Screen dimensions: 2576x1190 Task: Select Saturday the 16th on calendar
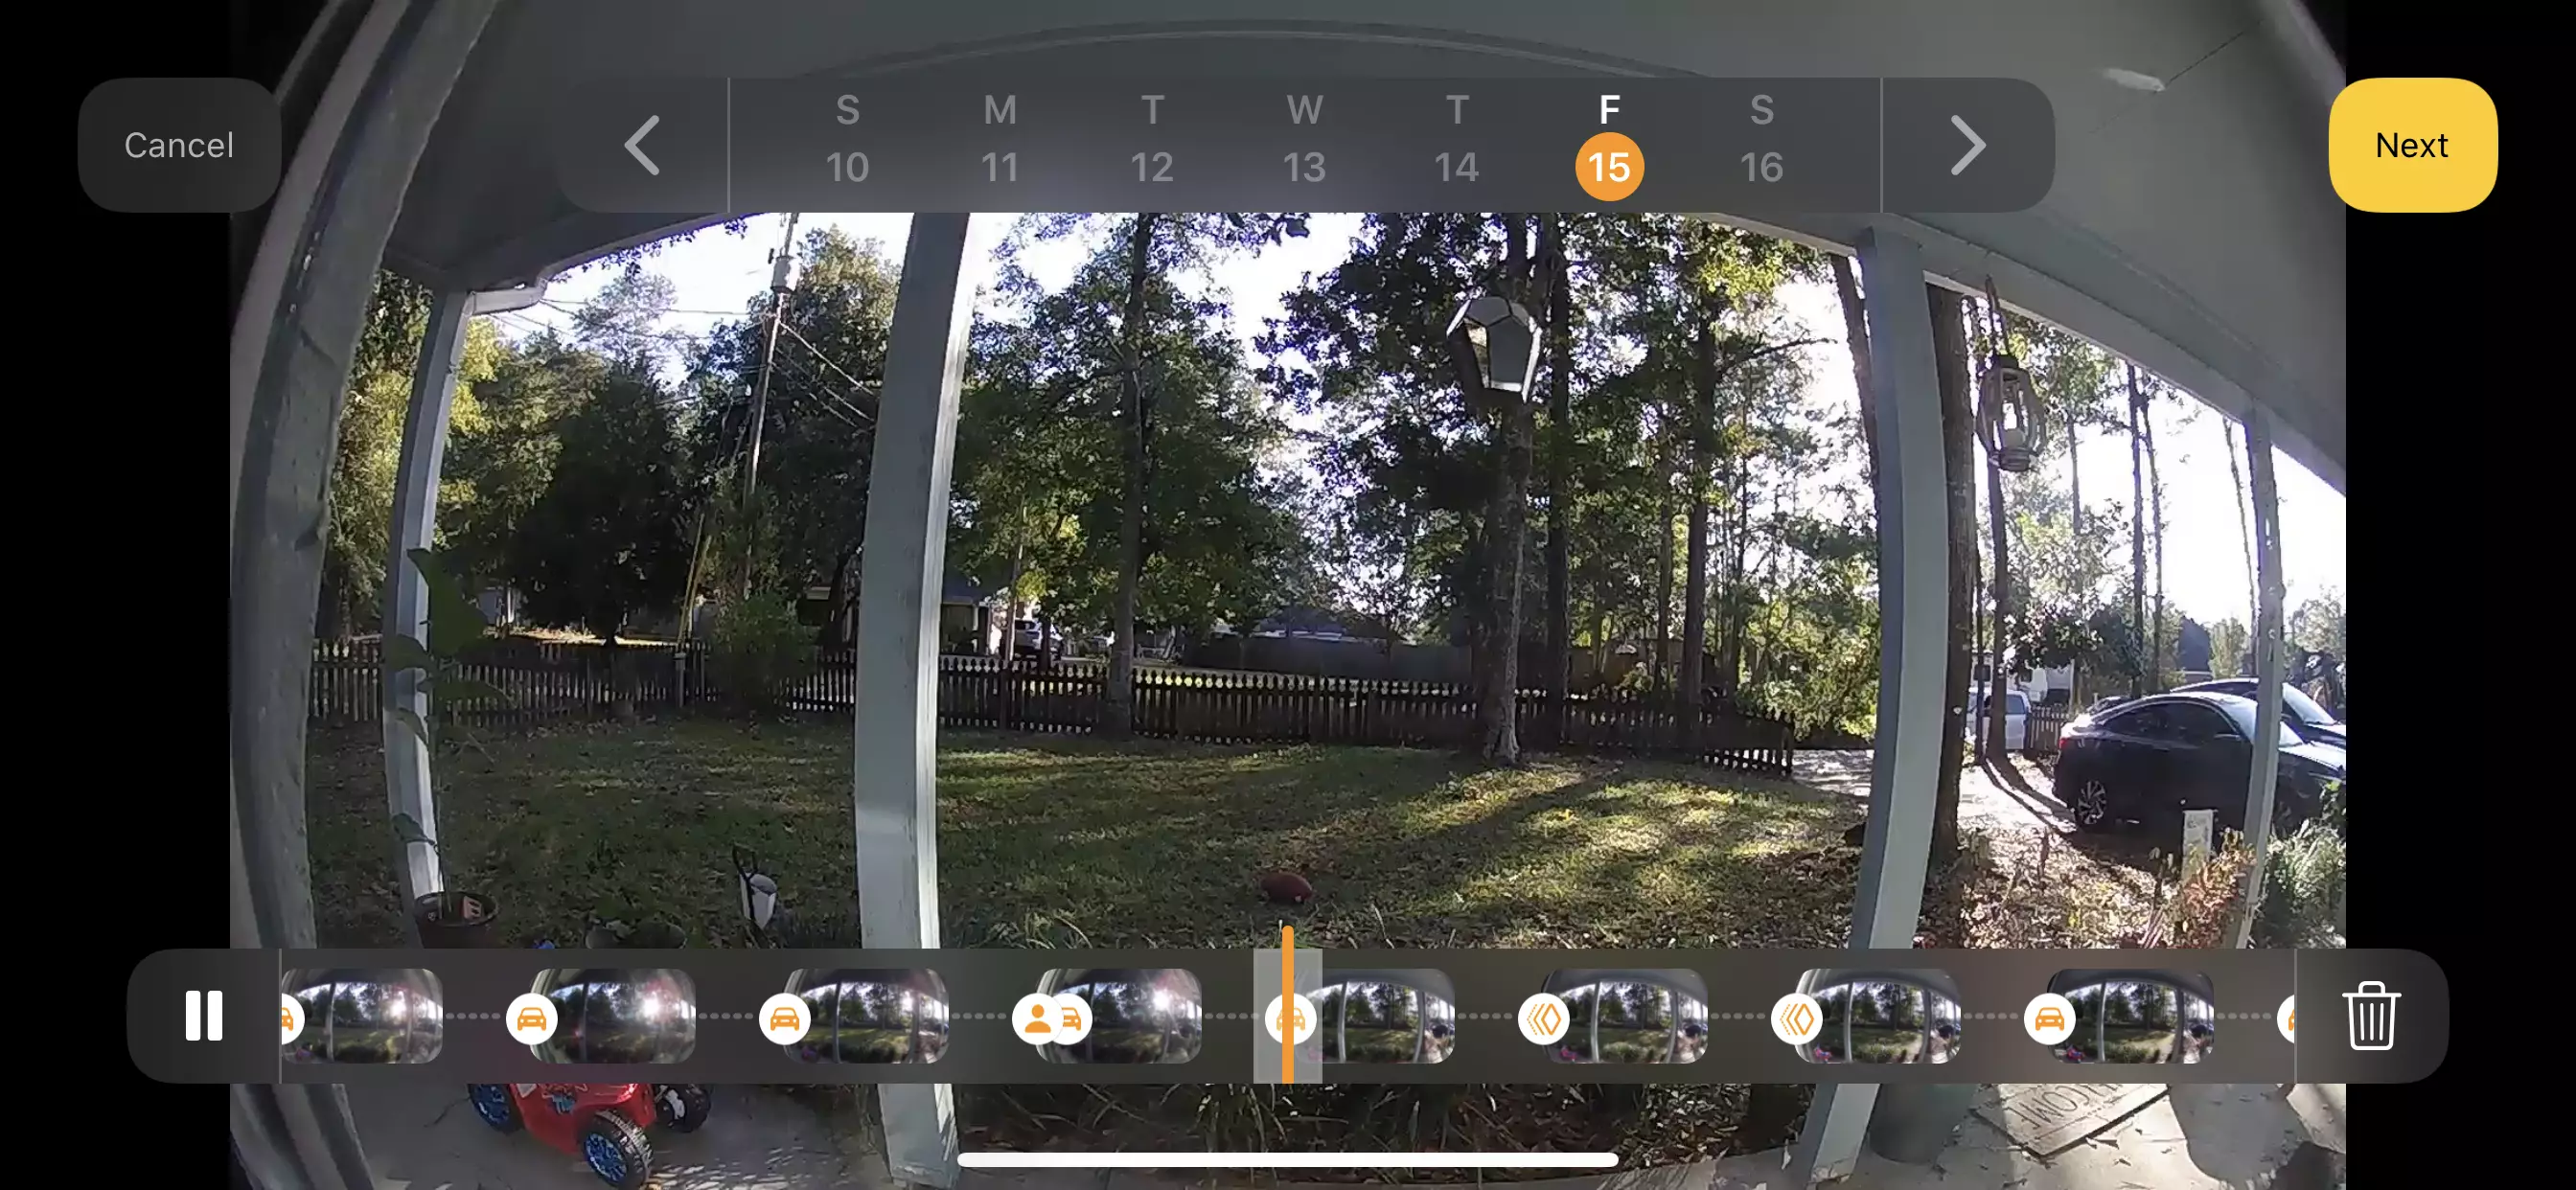[1761, 143]
